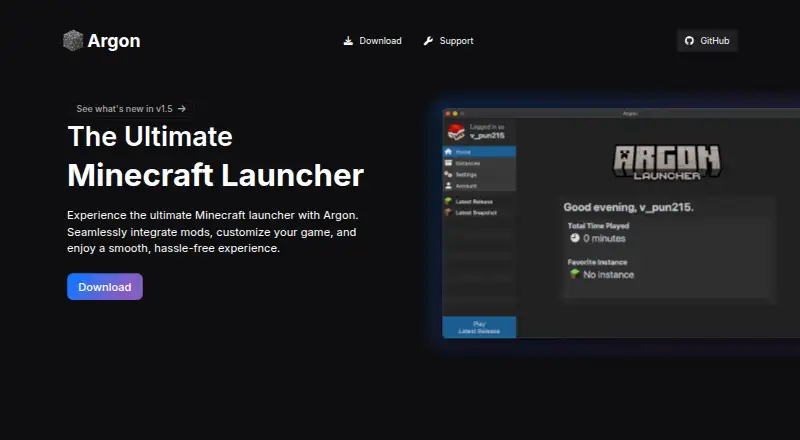
Task: Click the clock icon beside 0 minutes
Action: [x=575, y=238]
